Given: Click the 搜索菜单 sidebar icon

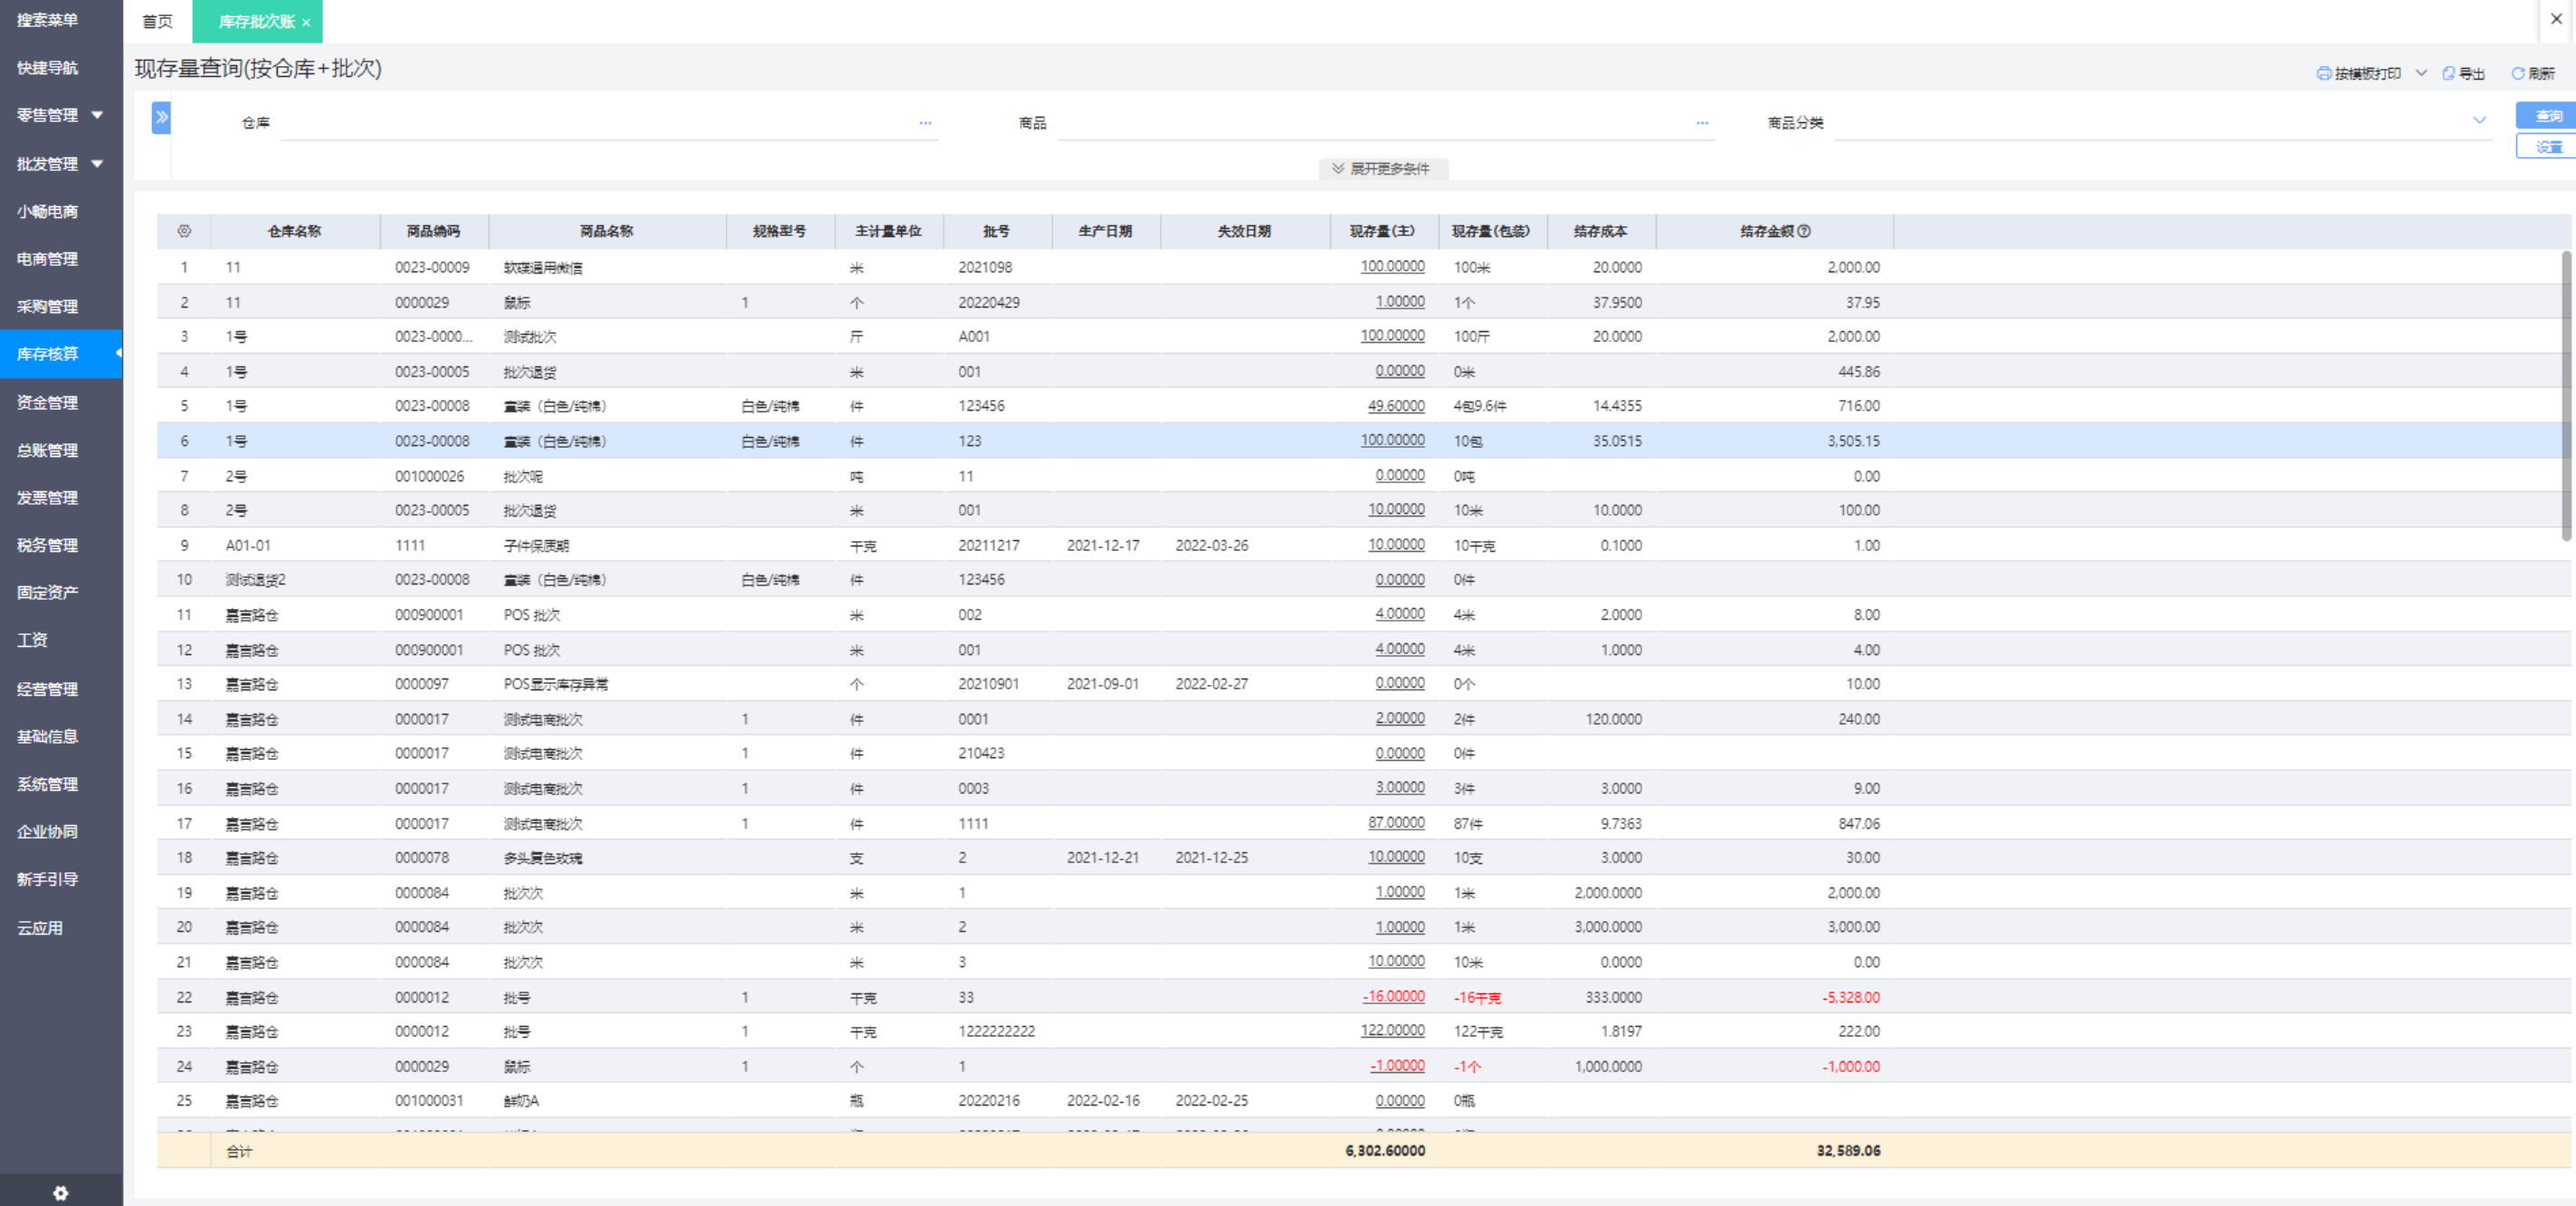Looking at the screenshot, I should pos(44,20).
